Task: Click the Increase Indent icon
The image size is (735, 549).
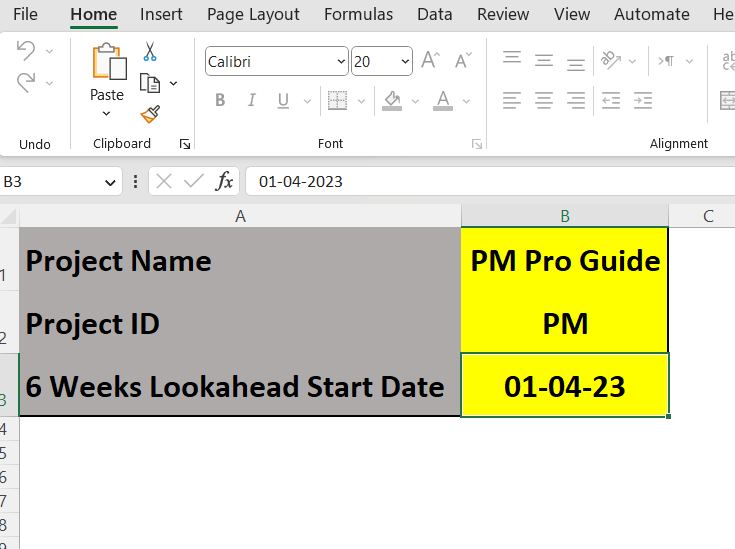Action: tap(643, 100)
